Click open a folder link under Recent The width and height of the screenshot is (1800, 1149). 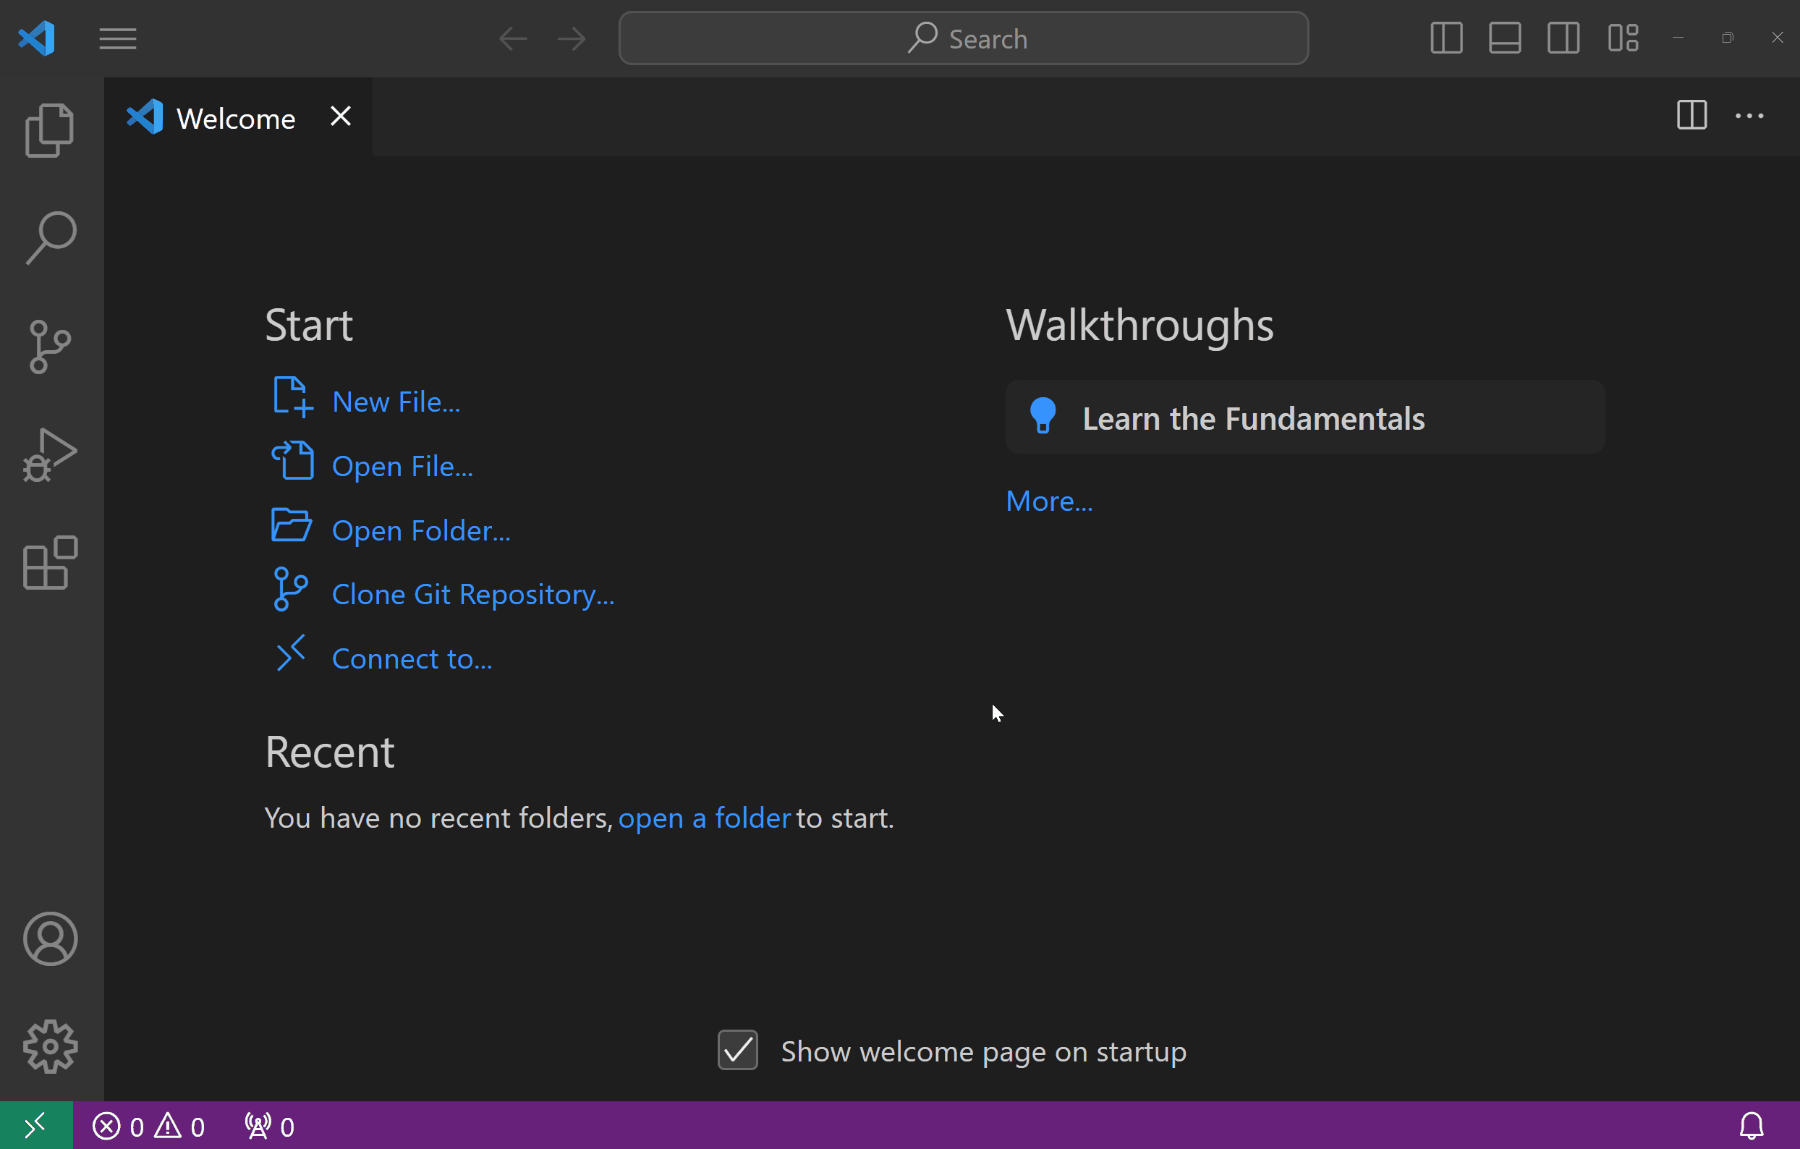point(704,817)
